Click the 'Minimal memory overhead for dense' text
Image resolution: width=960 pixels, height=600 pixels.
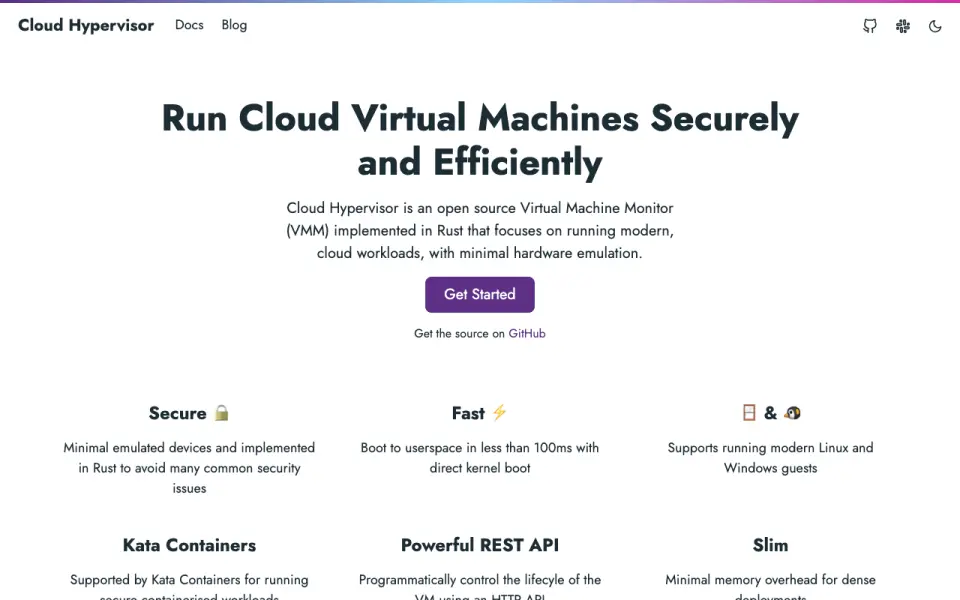pos(770,588)
